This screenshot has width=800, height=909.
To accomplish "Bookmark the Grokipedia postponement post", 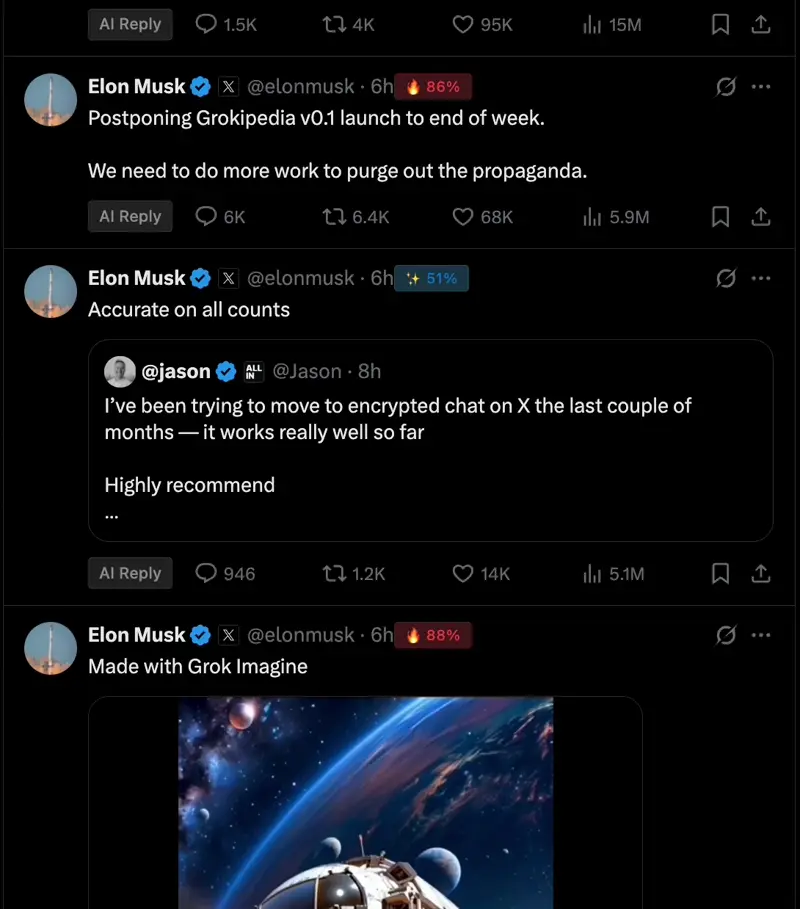I will click(720, 216).
